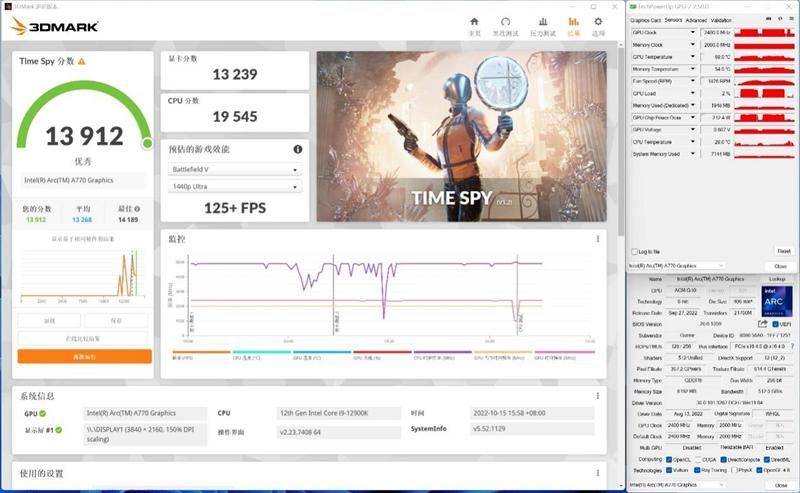
Task: Open the Battlefield V game dropdown
Action: (x=234, y=170)
